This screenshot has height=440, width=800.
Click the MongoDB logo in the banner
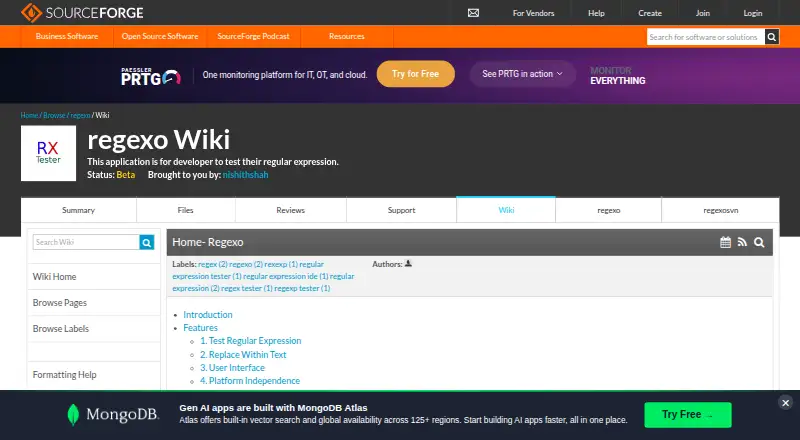click(x=113, y=414)
